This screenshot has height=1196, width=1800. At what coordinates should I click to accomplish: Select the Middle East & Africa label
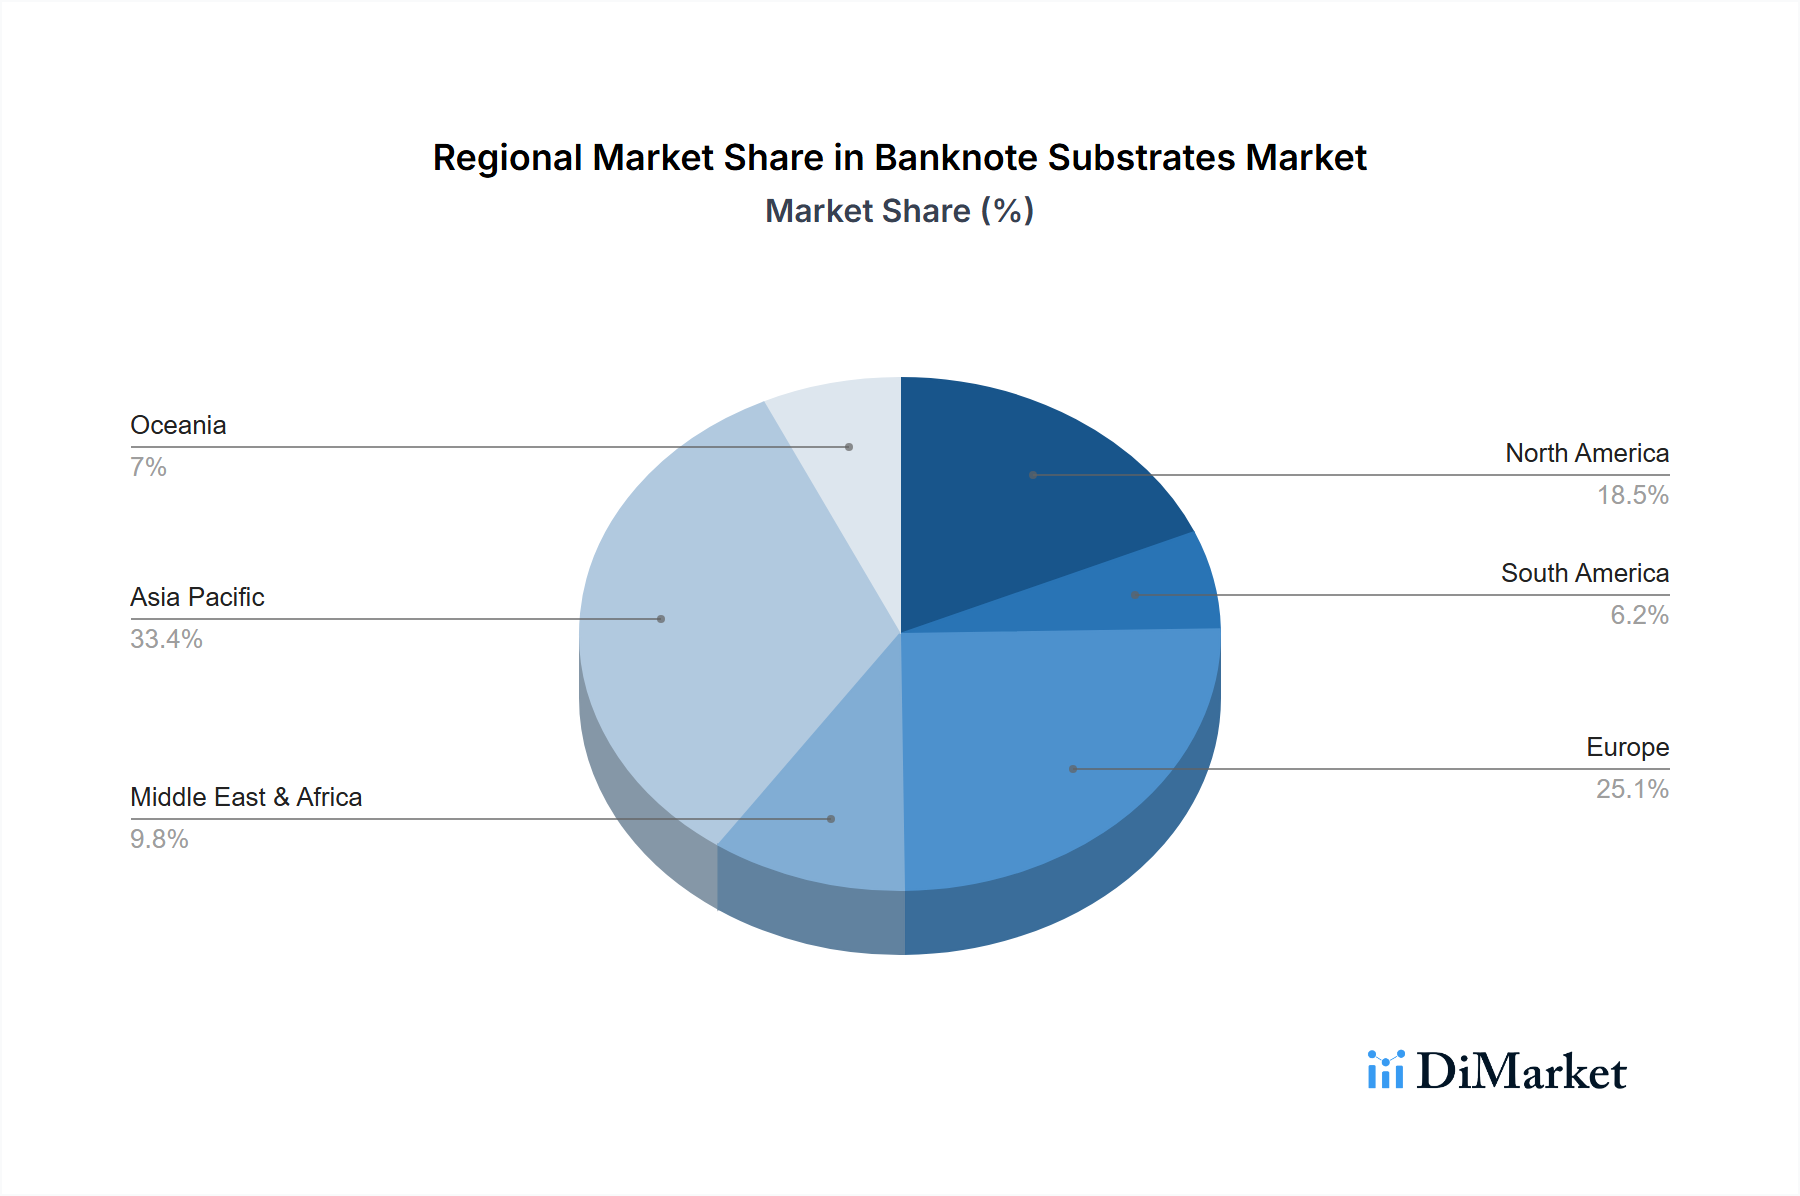click(x=247, y=797)
